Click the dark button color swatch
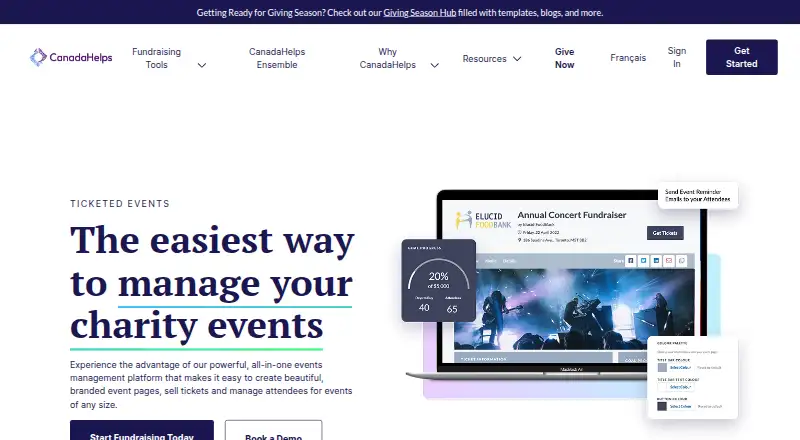 (662, 406)
